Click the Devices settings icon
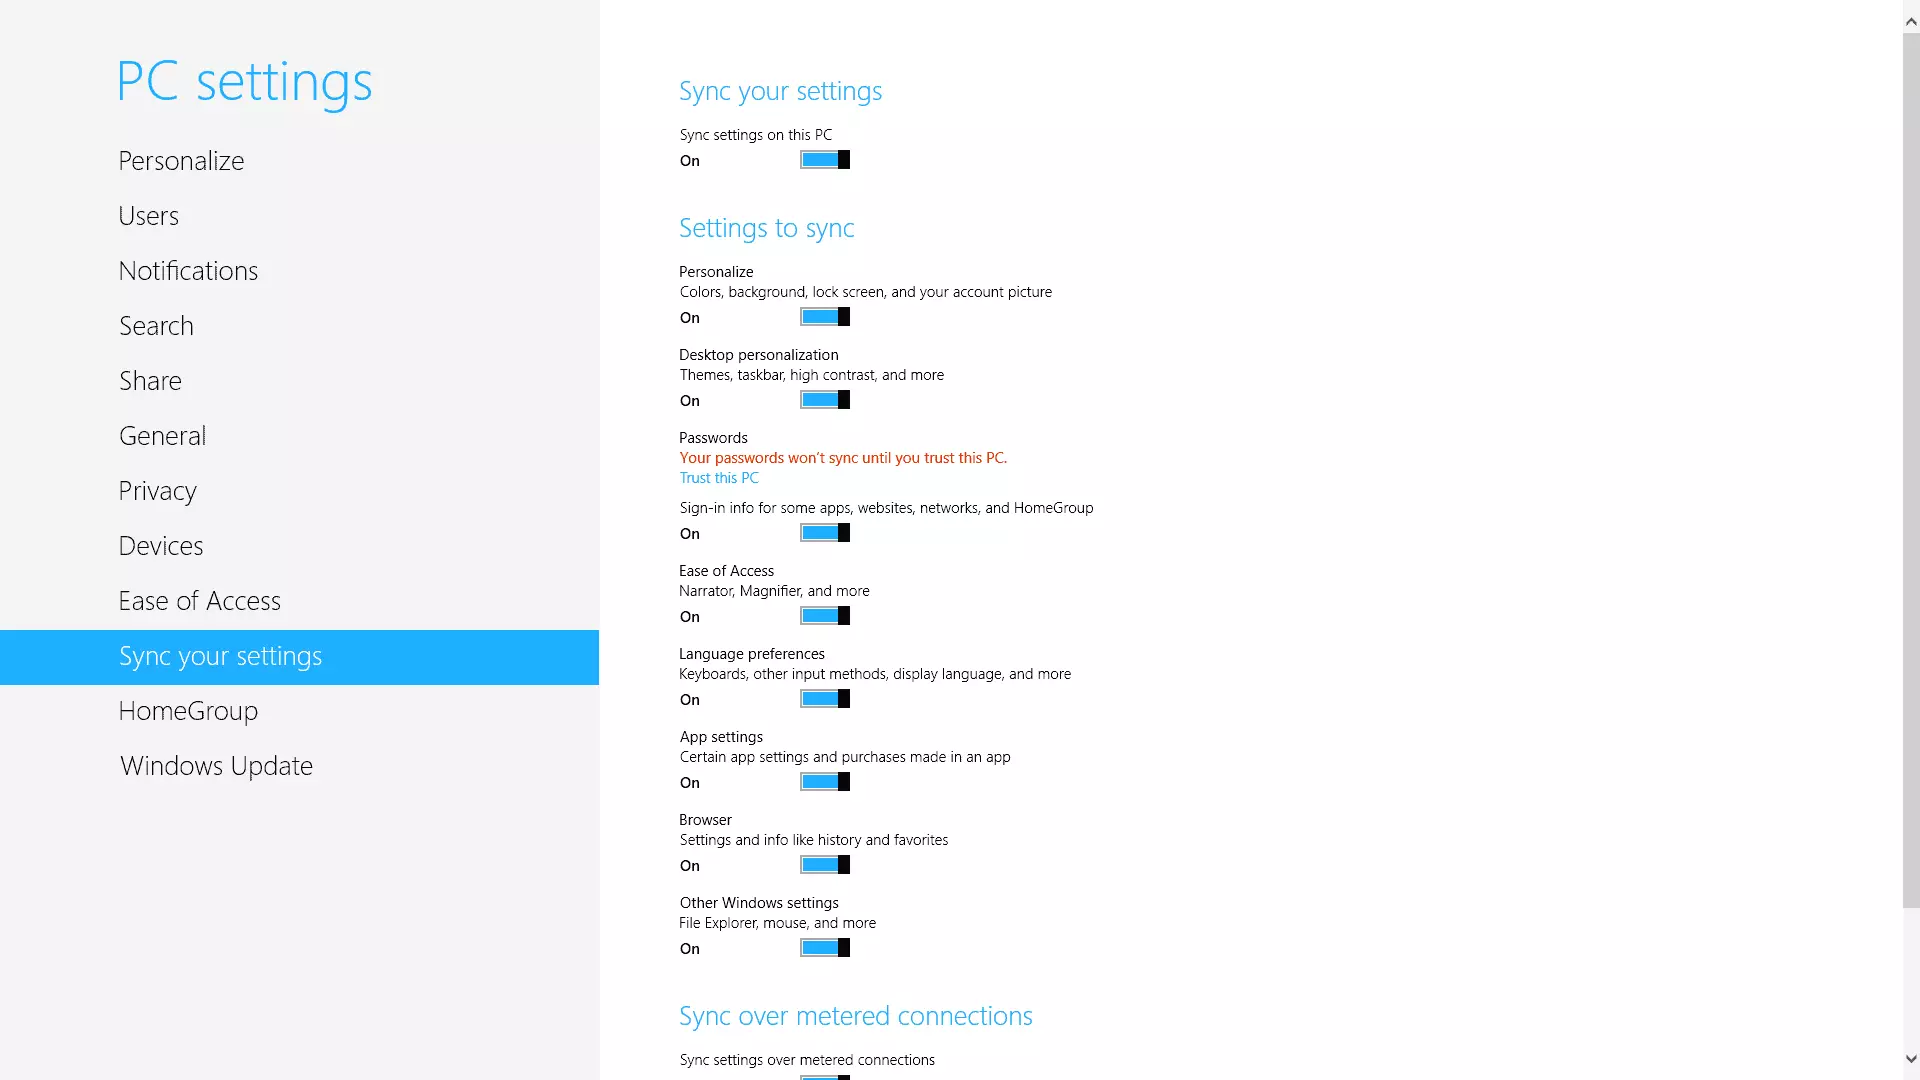Viewport: 1920px width, 1080px height. 160,545
